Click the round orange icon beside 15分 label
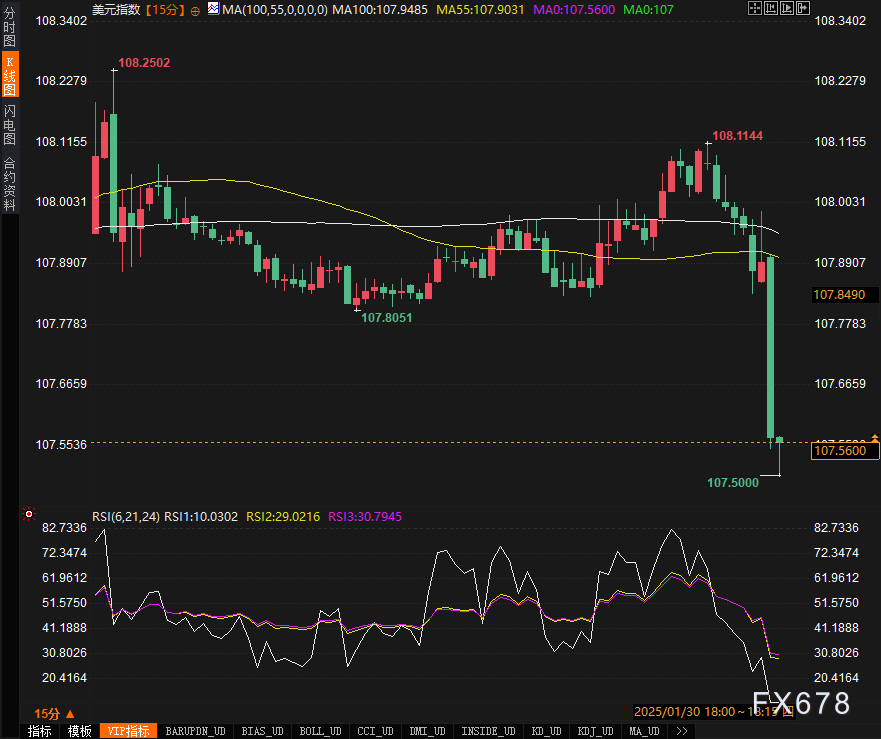The height and width of the screenshot is (739, 881). [195, 10]
